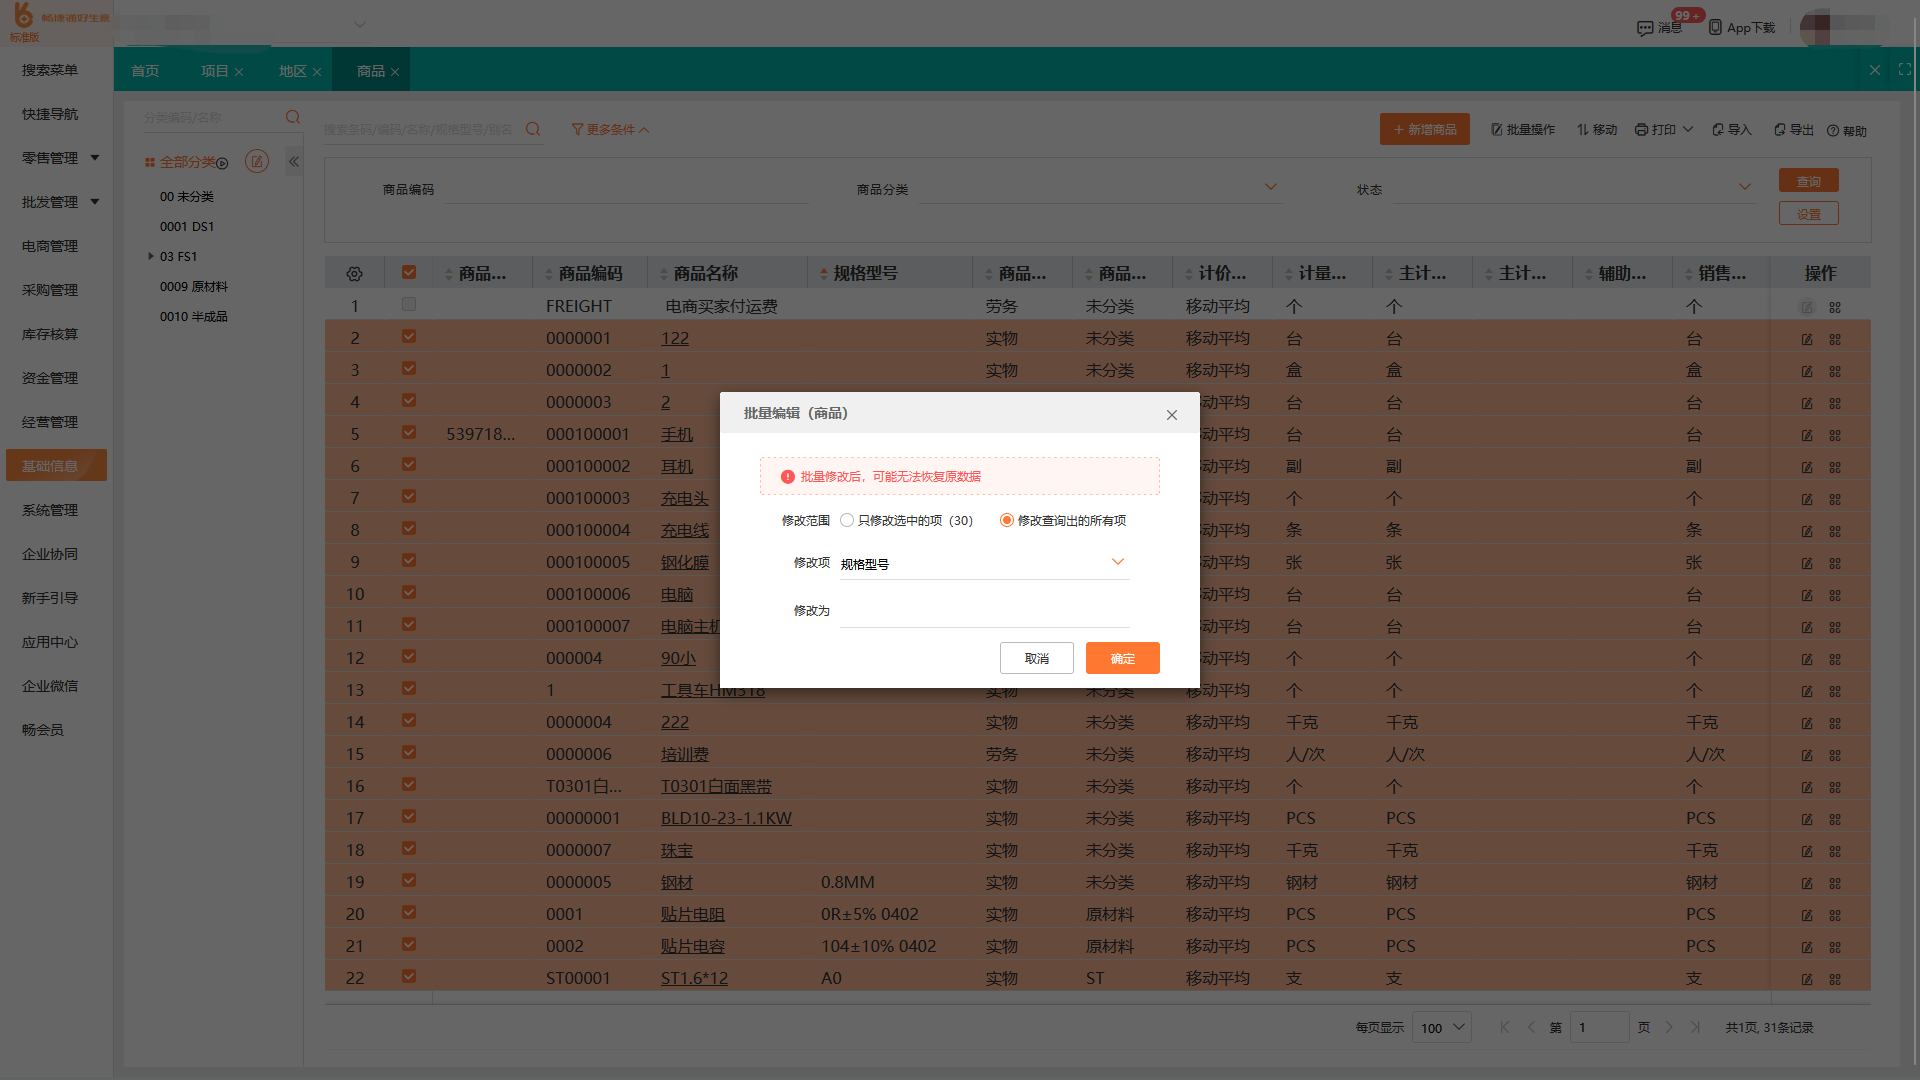This screenshot has width=1920, height=1080.
Task: Click 取消 button in dialog
Action: tap(1036, 658)
